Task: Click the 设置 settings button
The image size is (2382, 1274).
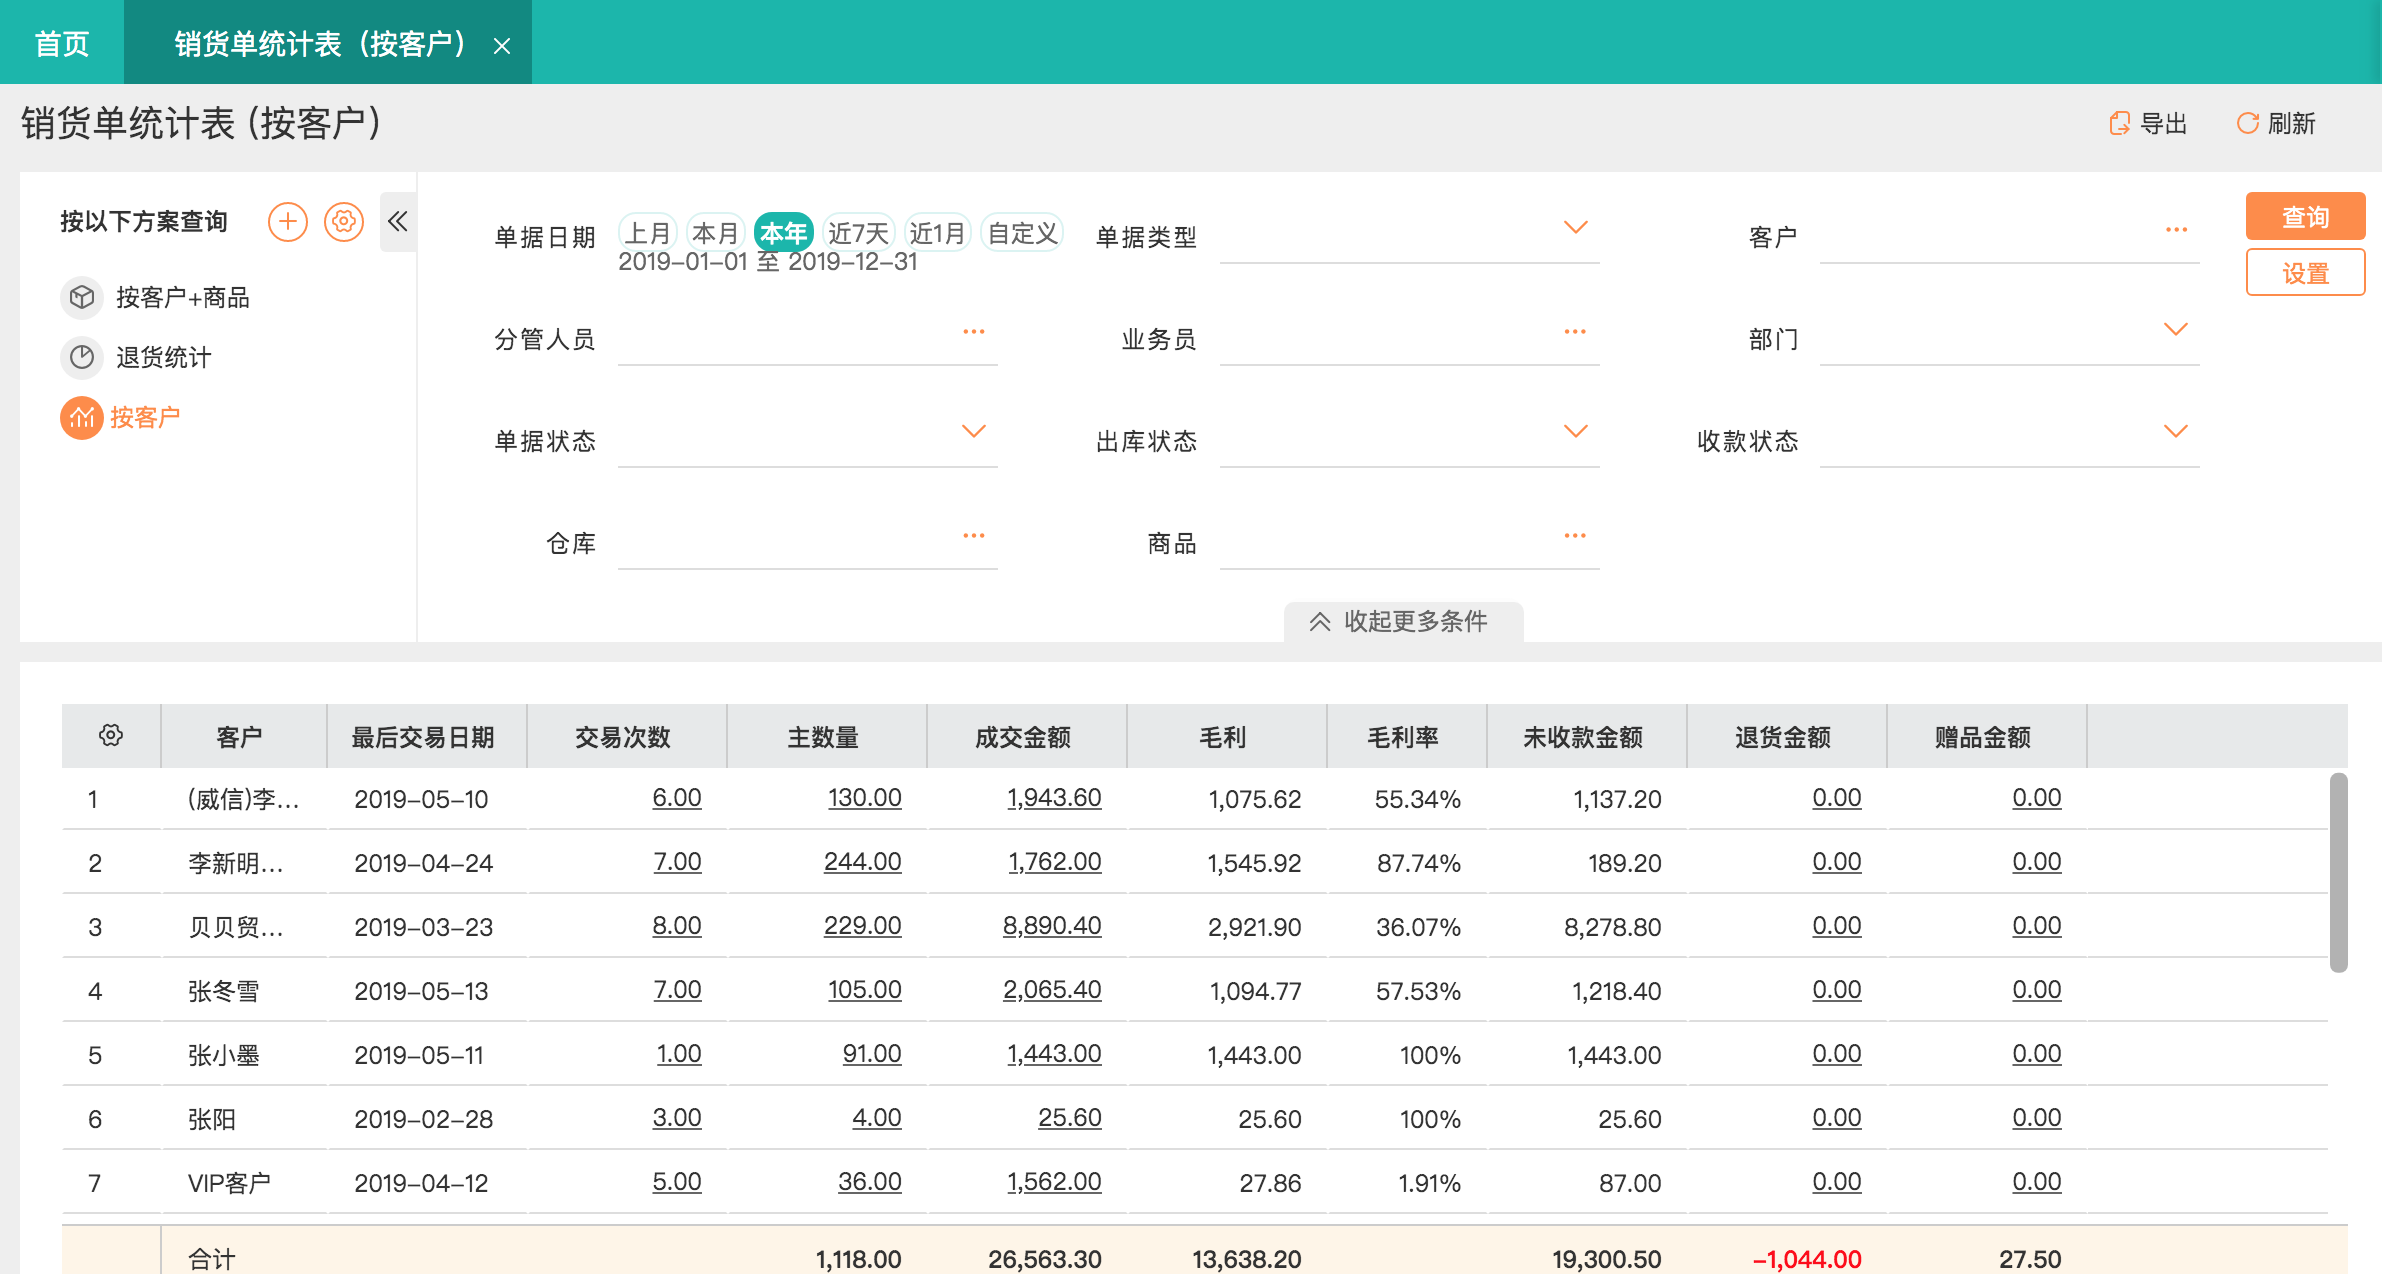Action: 2302,276
